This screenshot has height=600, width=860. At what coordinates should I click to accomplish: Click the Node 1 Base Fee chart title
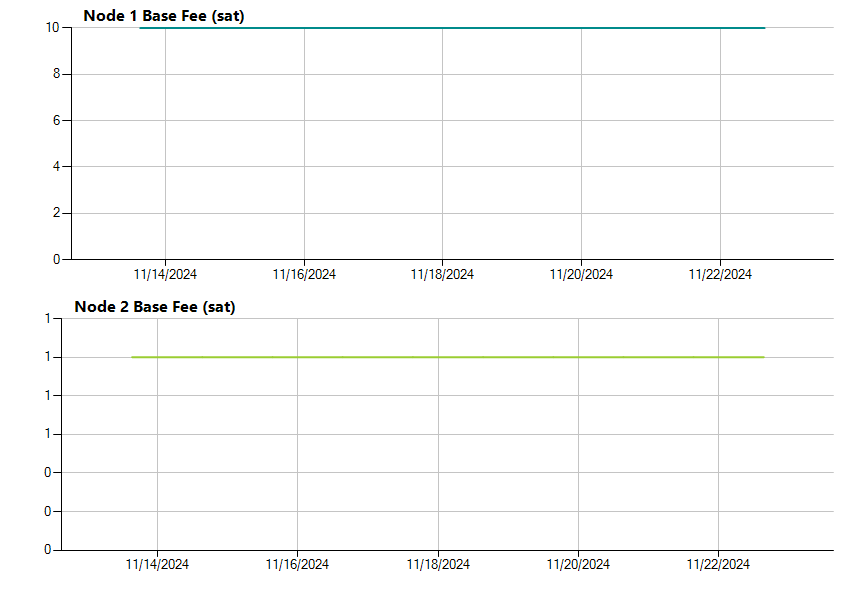[164, 16]
